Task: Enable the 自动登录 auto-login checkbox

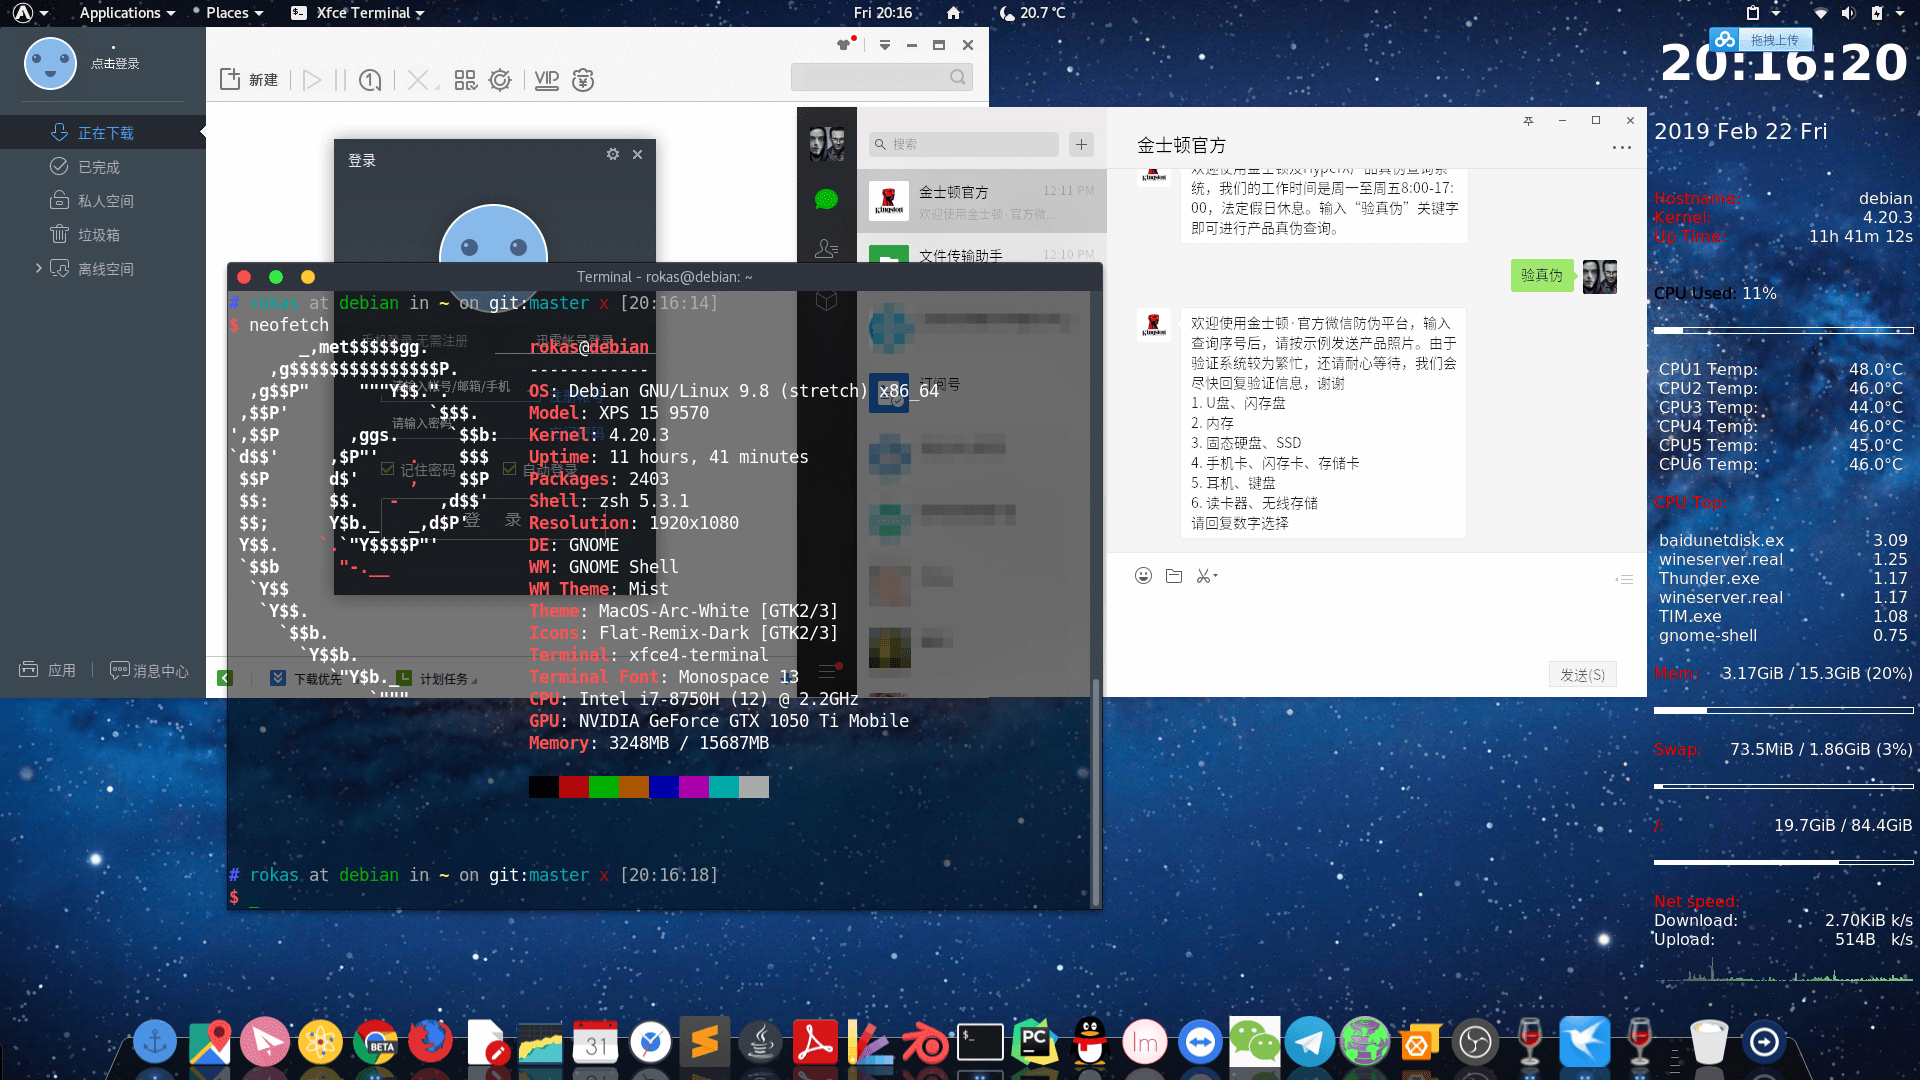Action: coord(508,468)
